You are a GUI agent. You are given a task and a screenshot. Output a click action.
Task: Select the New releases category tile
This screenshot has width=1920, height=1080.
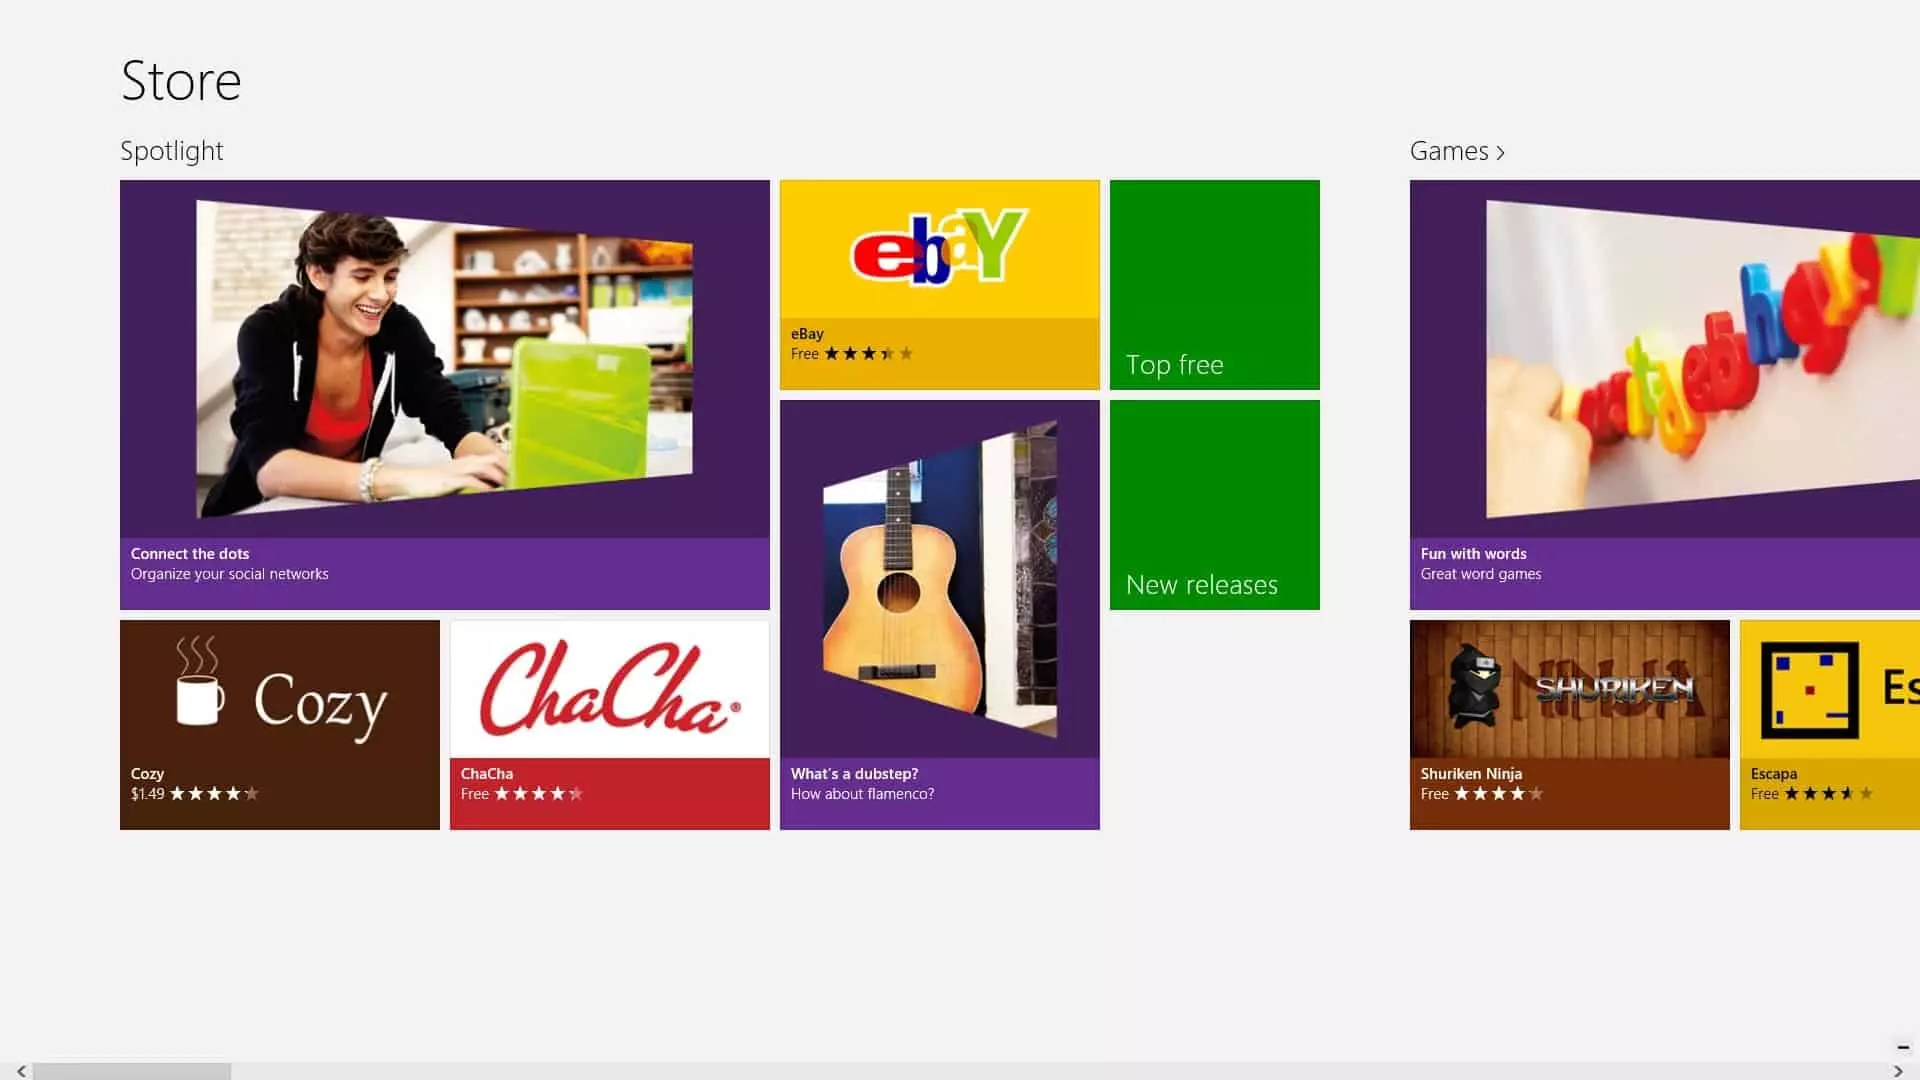1215,504
